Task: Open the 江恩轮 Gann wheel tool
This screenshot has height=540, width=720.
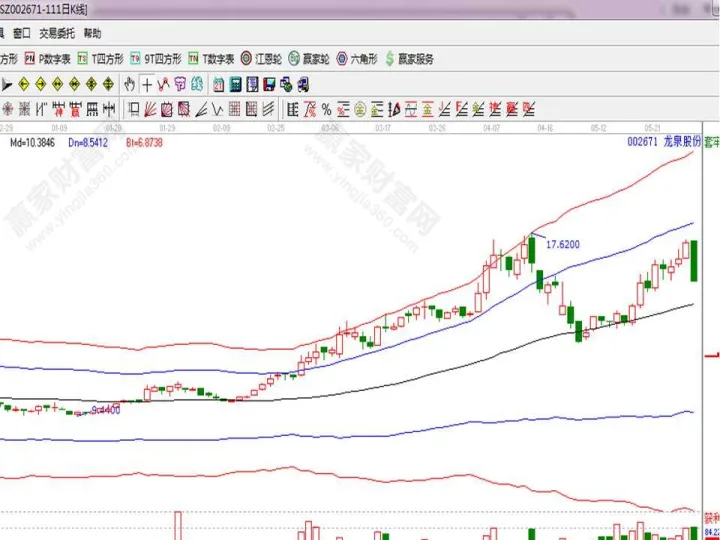Action: tap(263, 59)
